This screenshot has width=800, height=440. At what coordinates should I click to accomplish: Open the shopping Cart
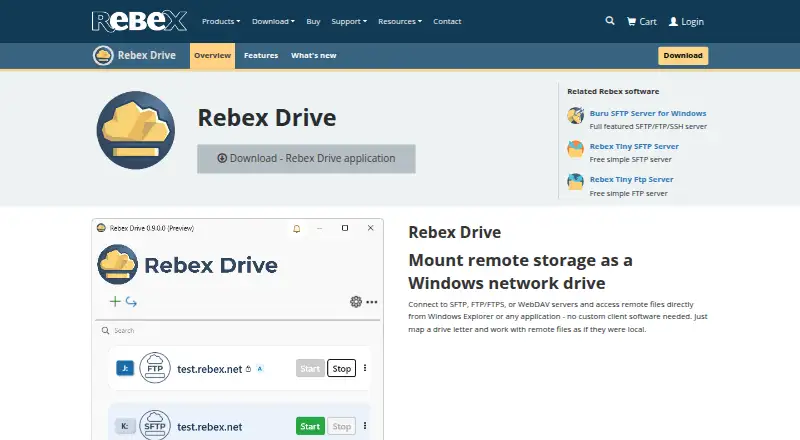[642, 21]
